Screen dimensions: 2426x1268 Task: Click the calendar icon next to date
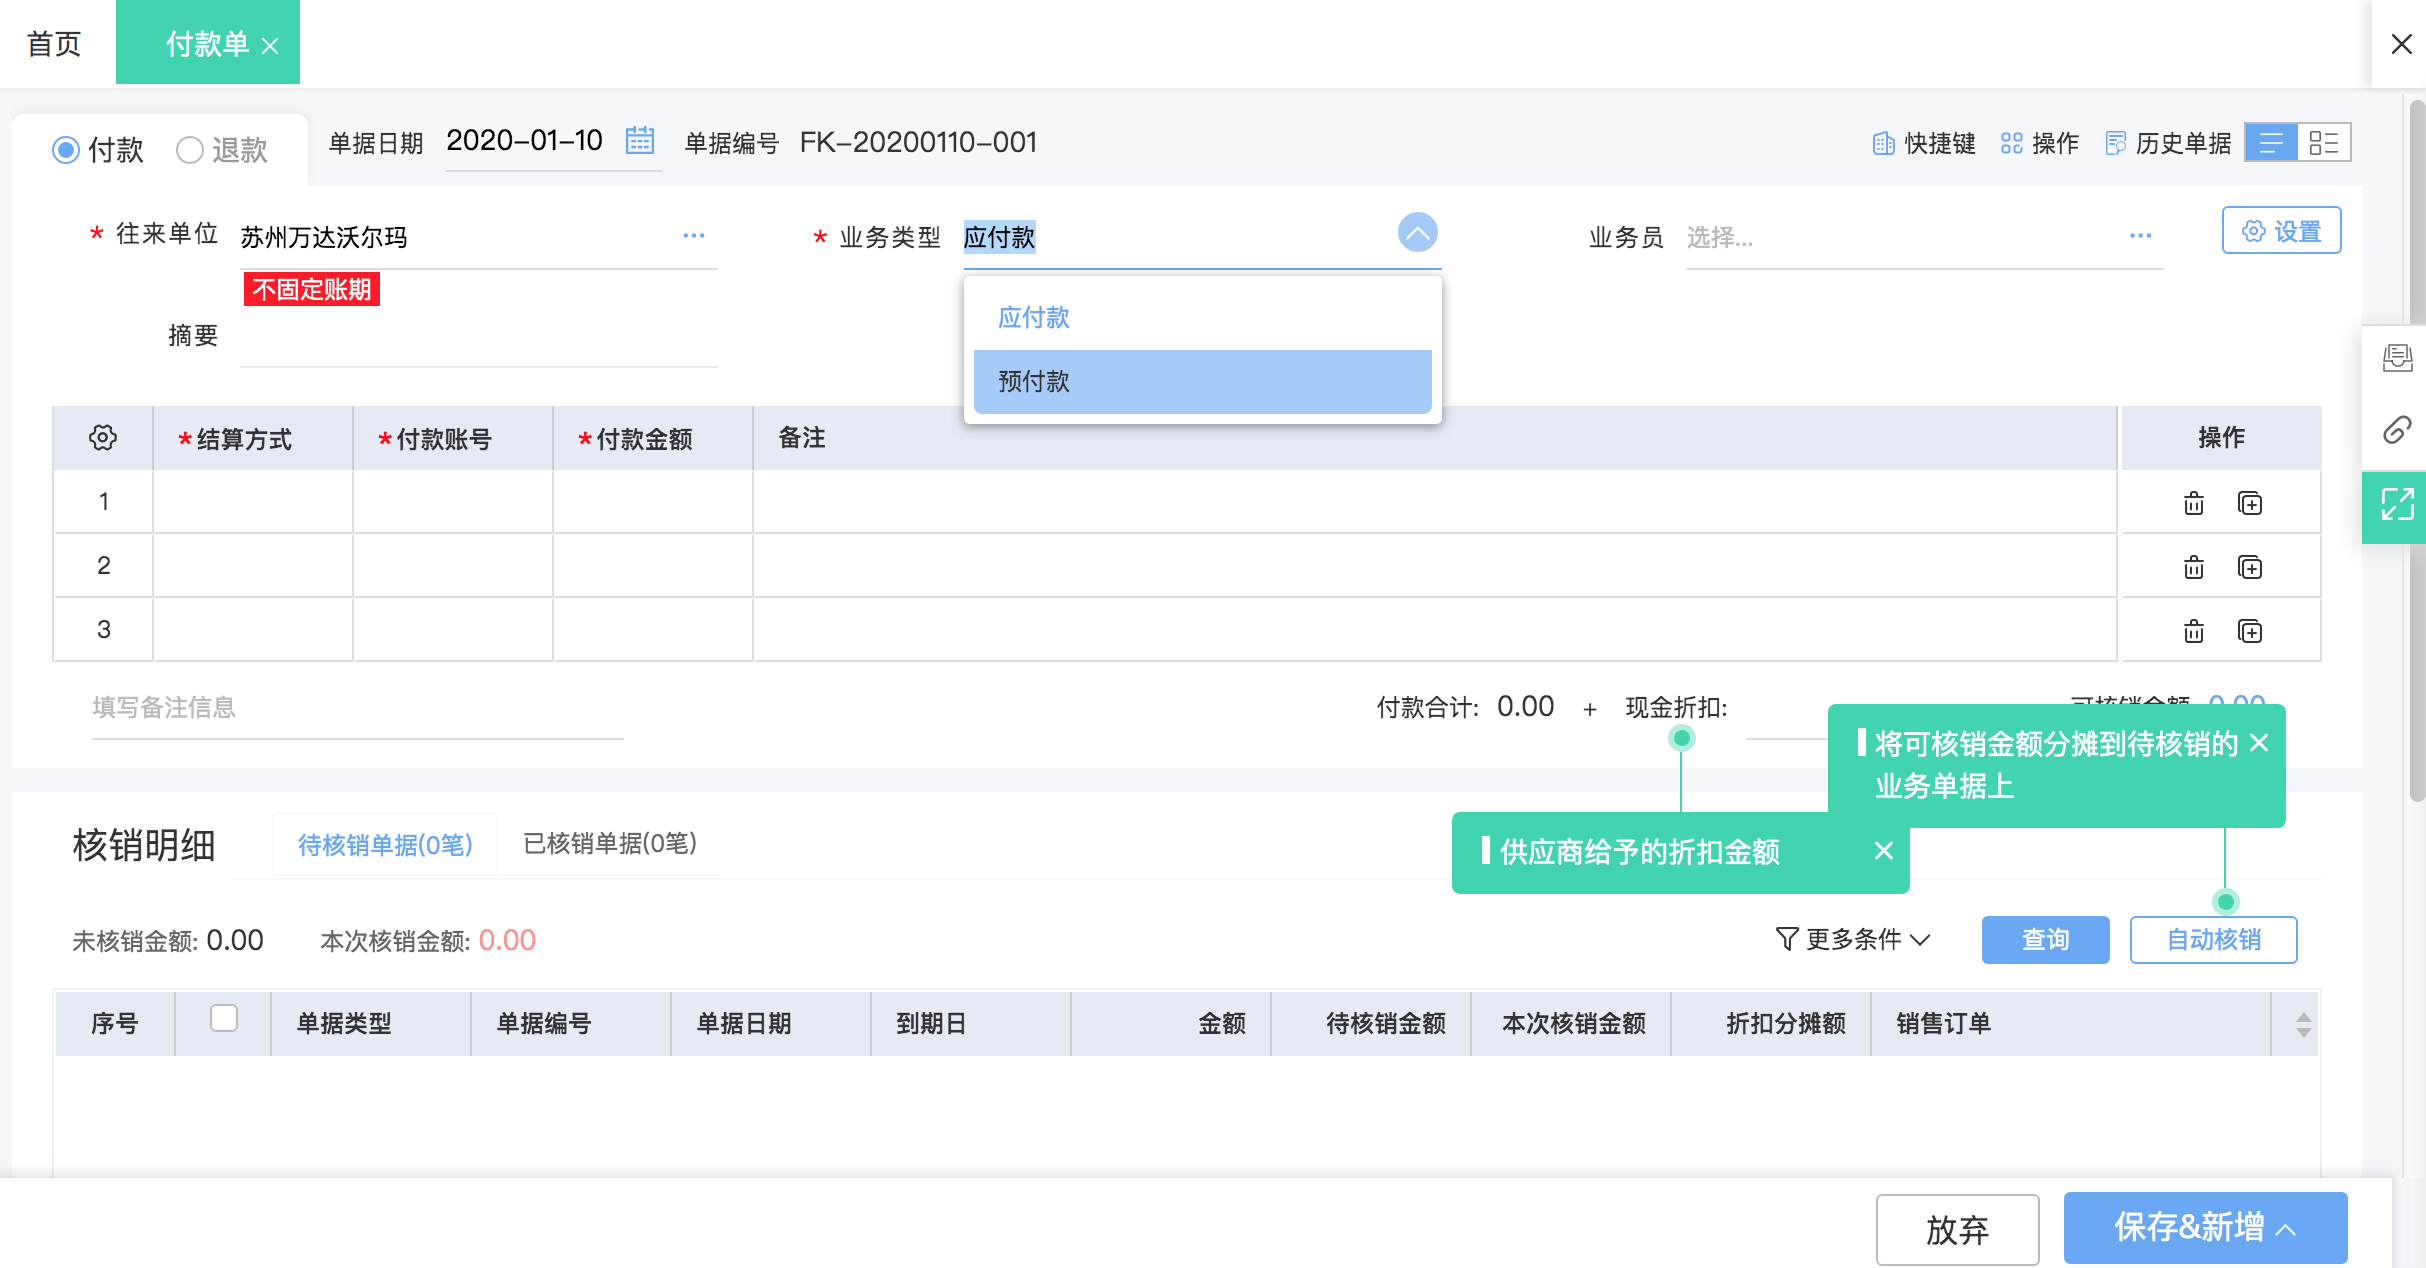(x=640, y=141)
